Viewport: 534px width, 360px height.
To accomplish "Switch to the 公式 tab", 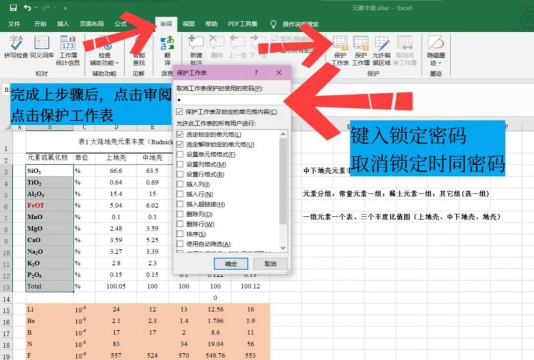I will [120, 24].
